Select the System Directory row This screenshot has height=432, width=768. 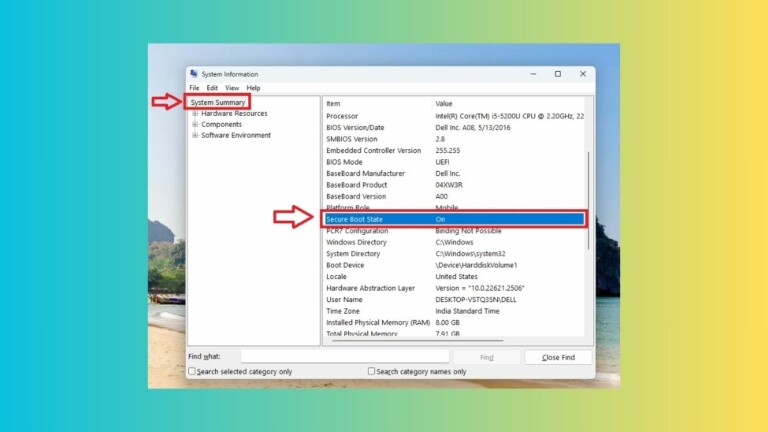click(454, 254)
